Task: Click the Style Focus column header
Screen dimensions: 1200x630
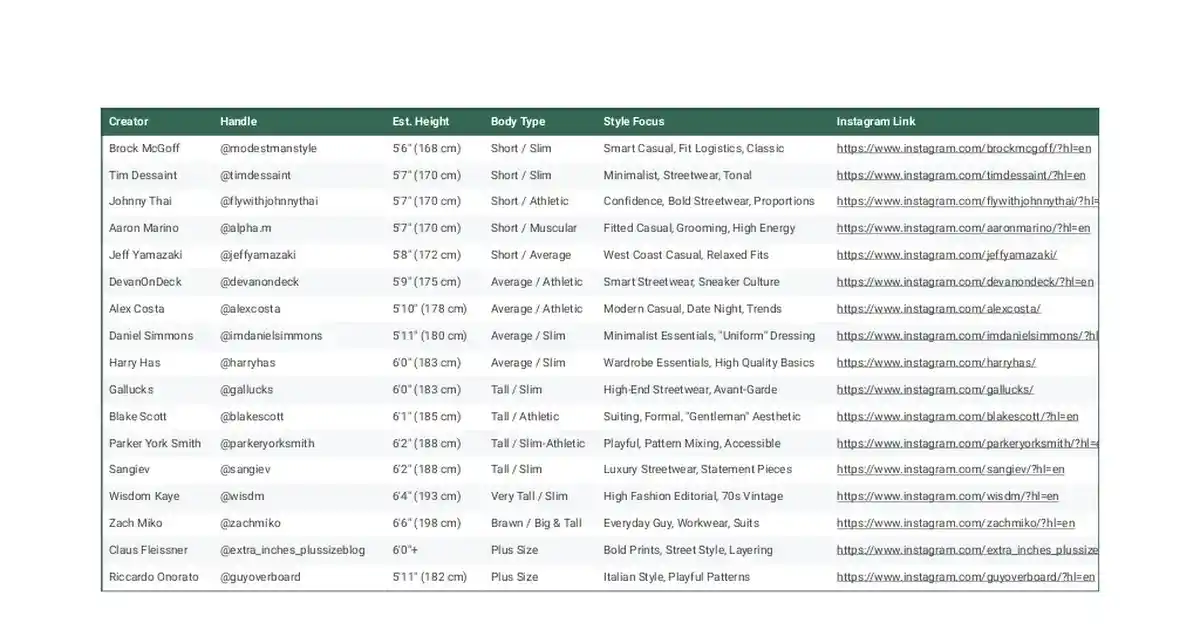Action: pyautogui.click(x=633, y=122)
